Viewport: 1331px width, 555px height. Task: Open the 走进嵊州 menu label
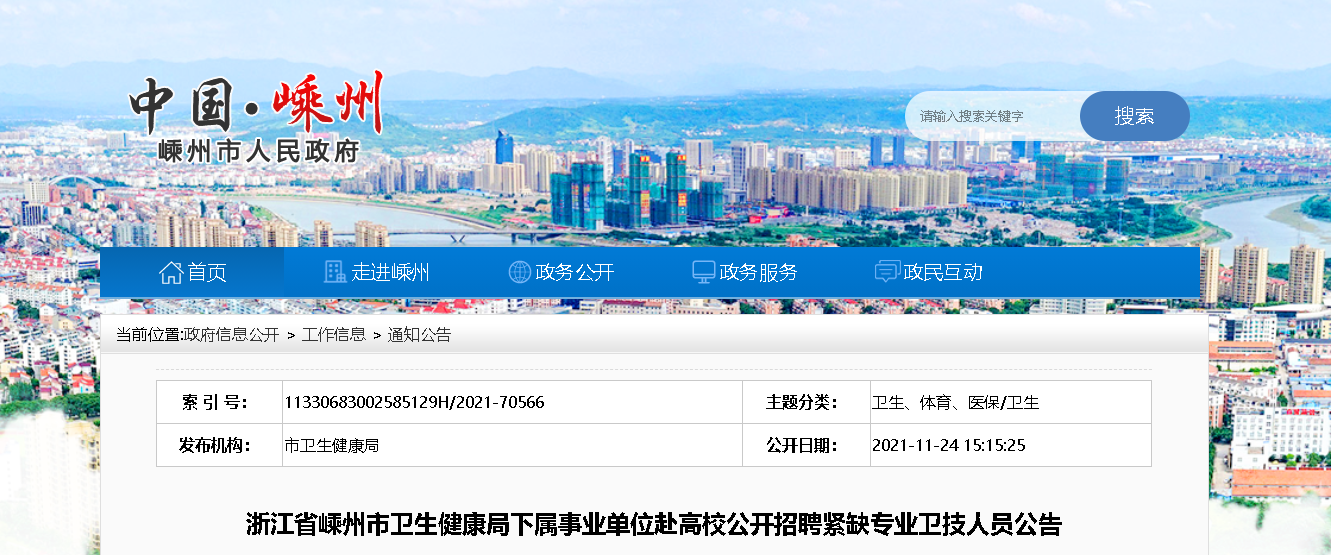coord(390,273)
